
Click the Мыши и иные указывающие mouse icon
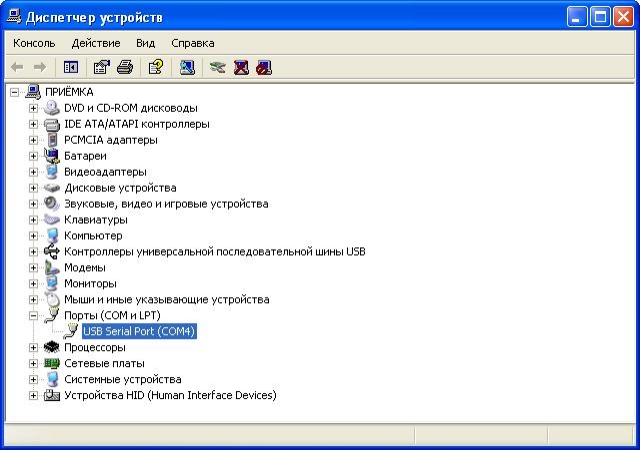click(x=52, y=299)
